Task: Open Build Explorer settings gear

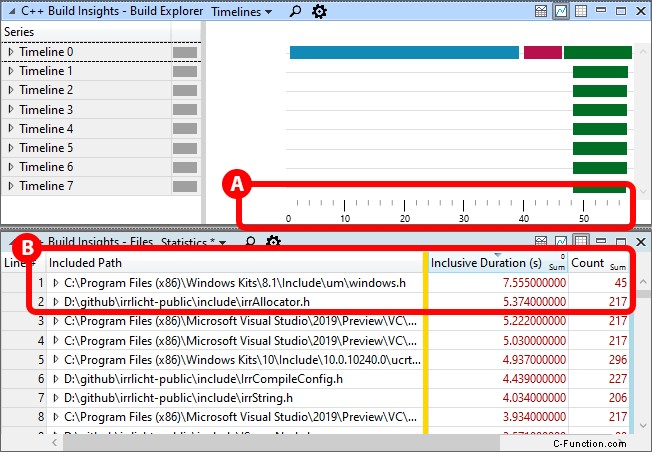Action: [x=319, y=12]
